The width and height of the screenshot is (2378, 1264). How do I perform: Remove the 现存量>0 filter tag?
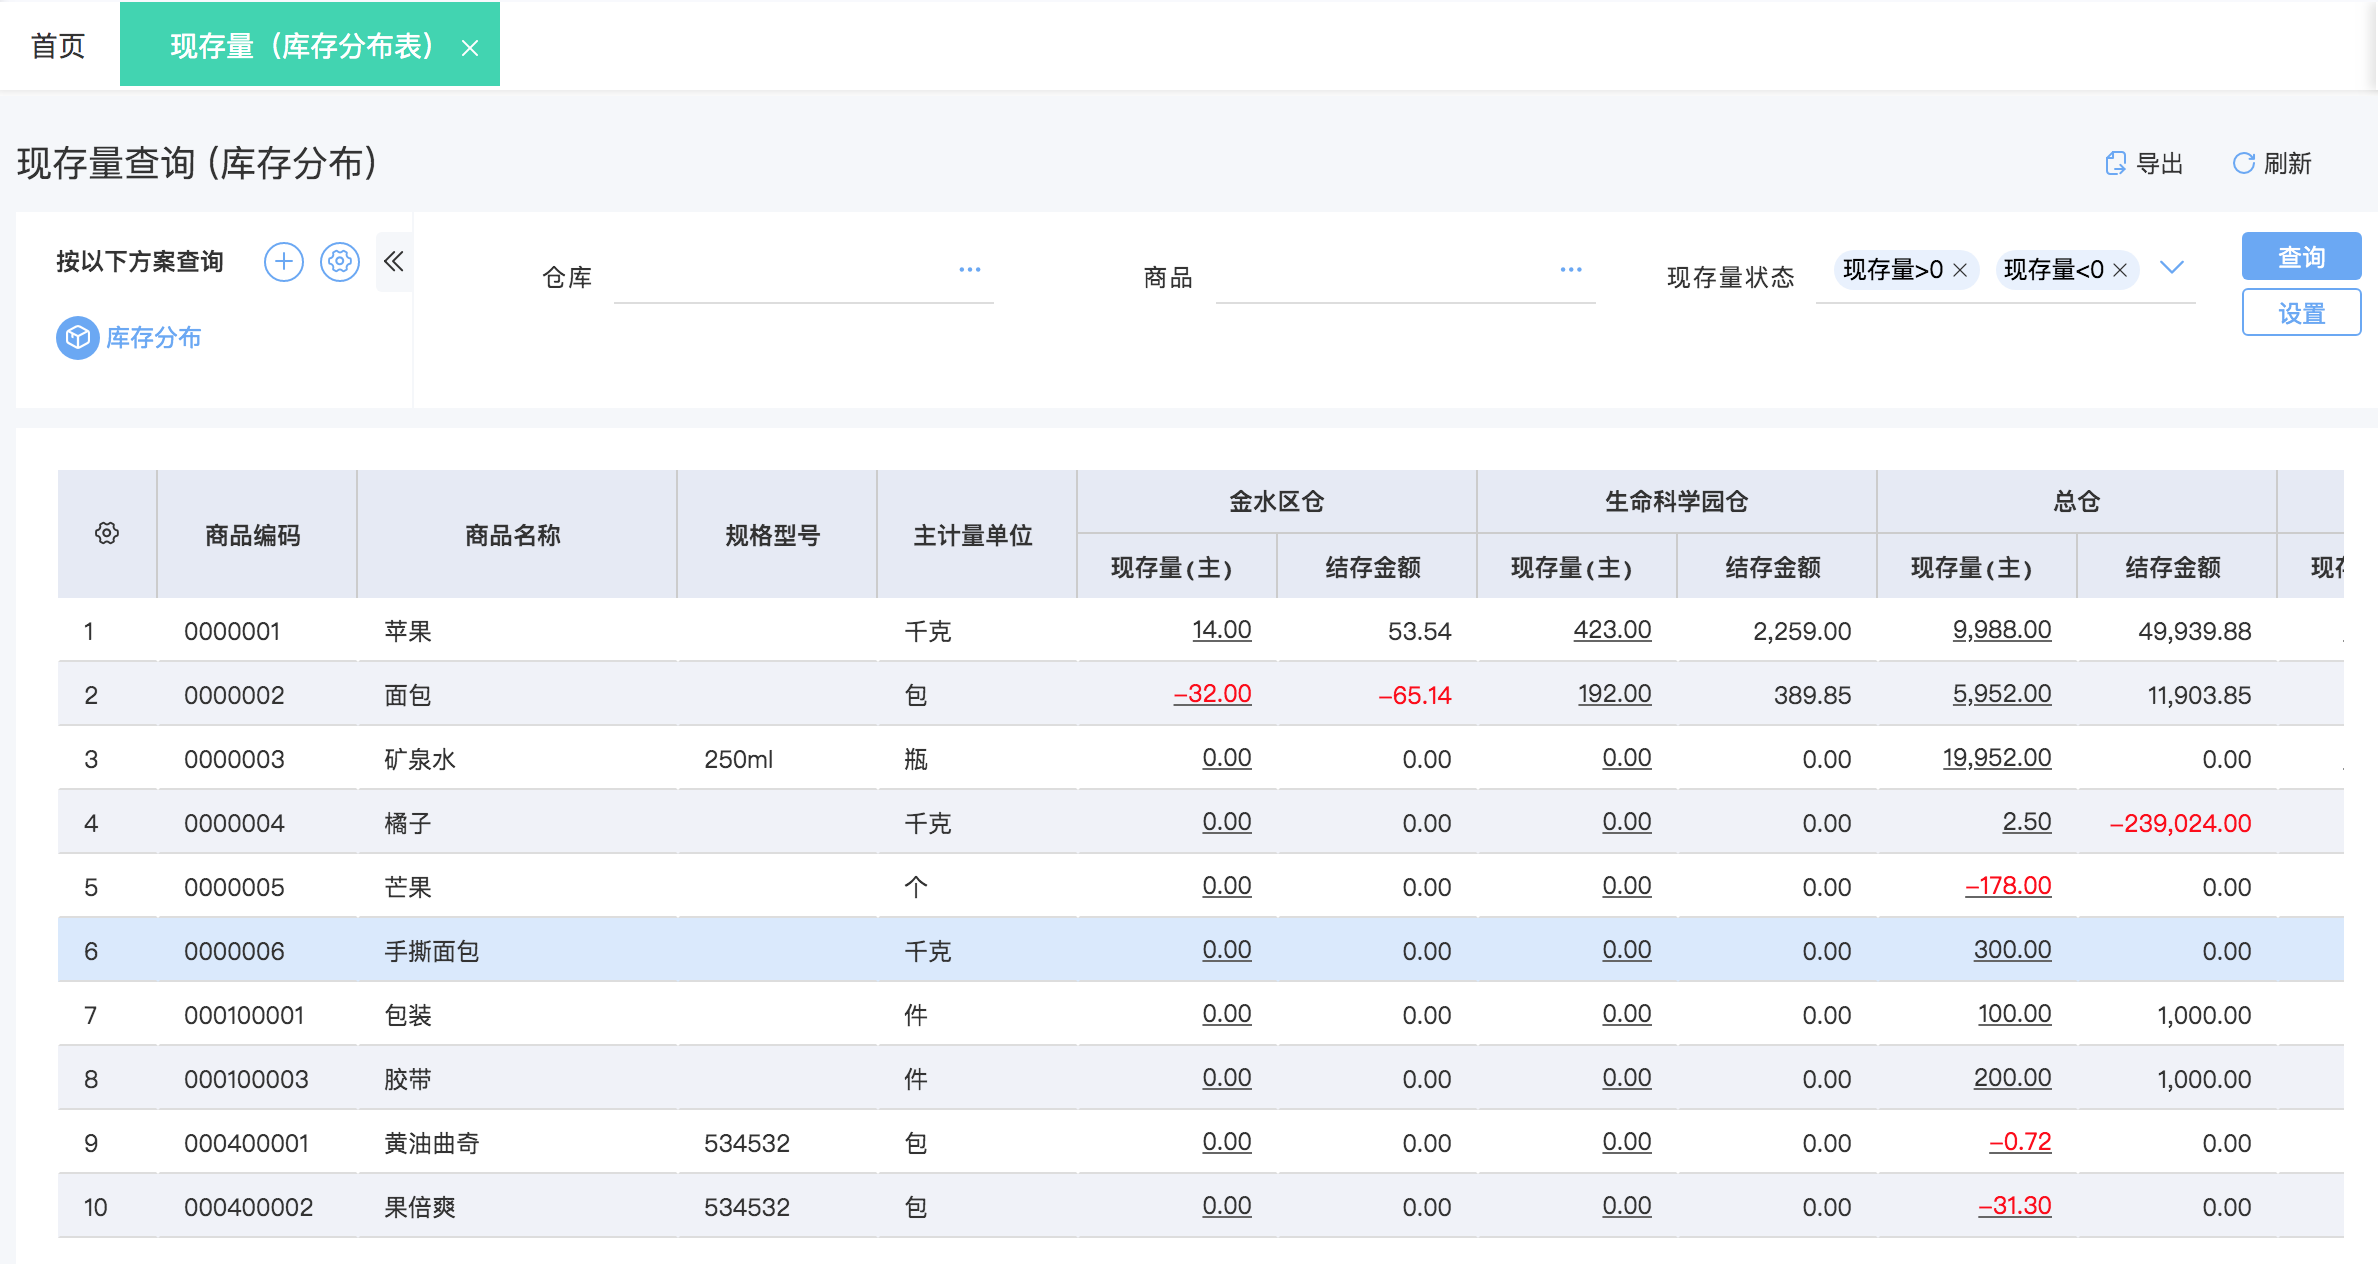tap(1958, 270)
